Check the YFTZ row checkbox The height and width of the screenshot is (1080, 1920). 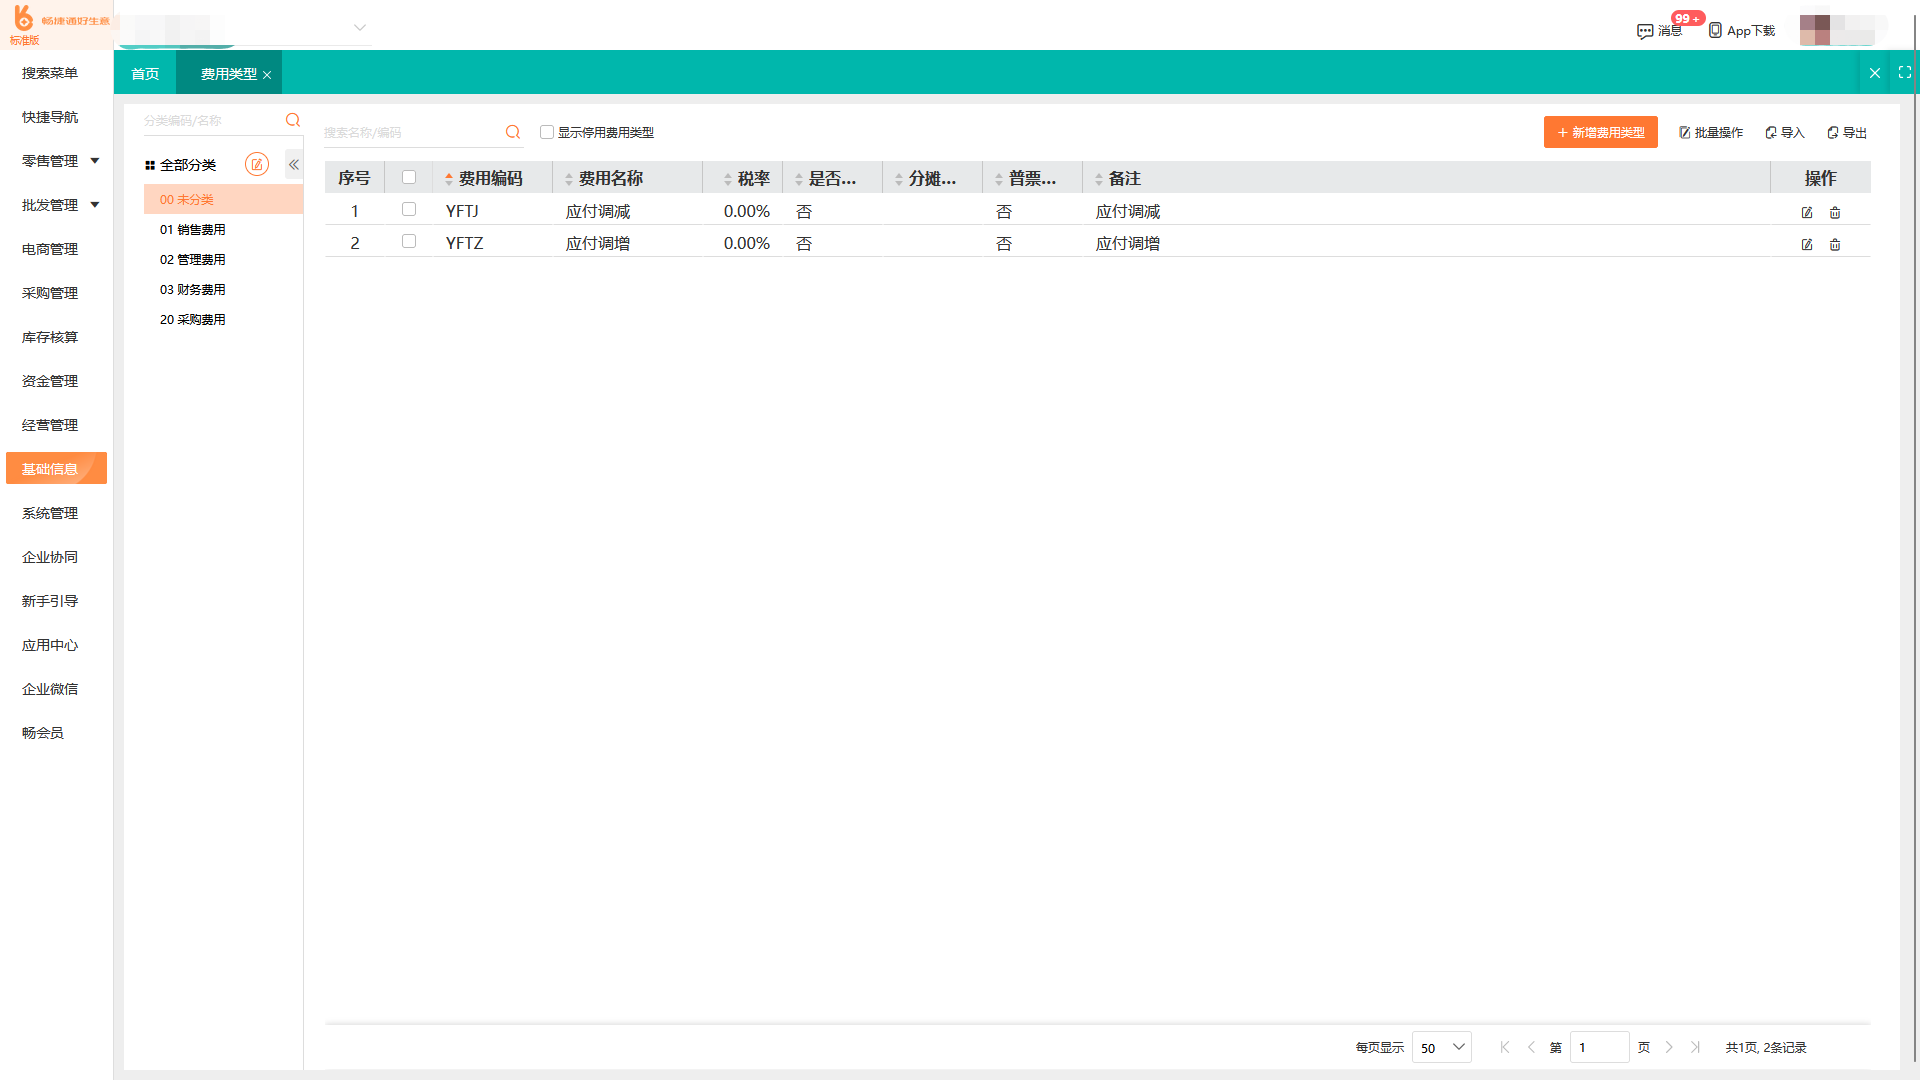pos(409,243)
